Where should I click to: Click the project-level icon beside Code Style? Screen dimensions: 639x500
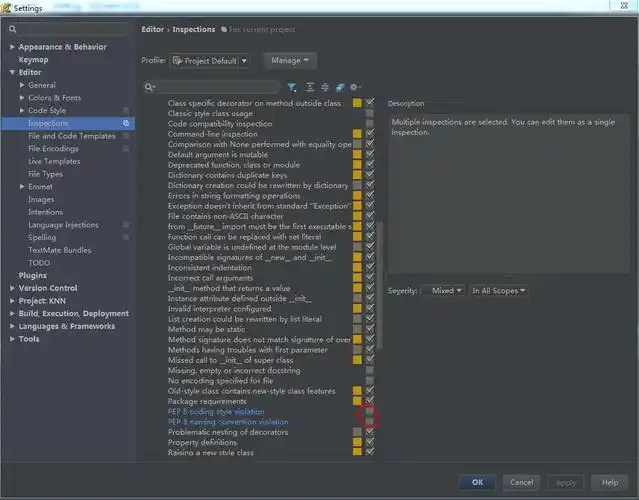pos(126,110)
